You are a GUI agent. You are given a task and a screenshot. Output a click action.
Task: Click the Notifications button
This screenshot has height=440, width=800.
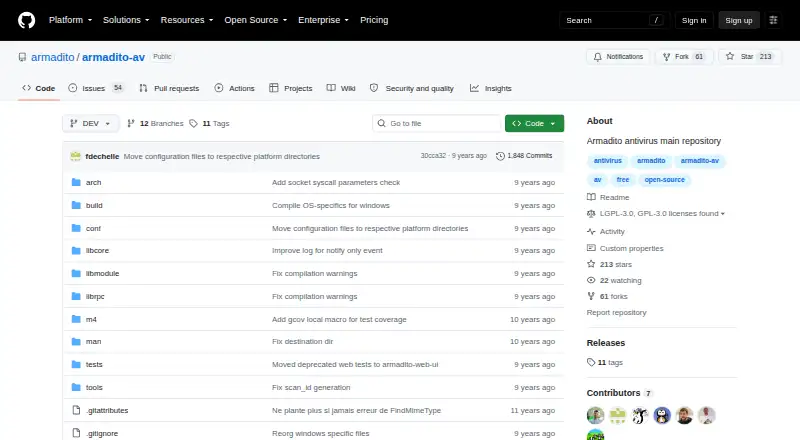618,57
